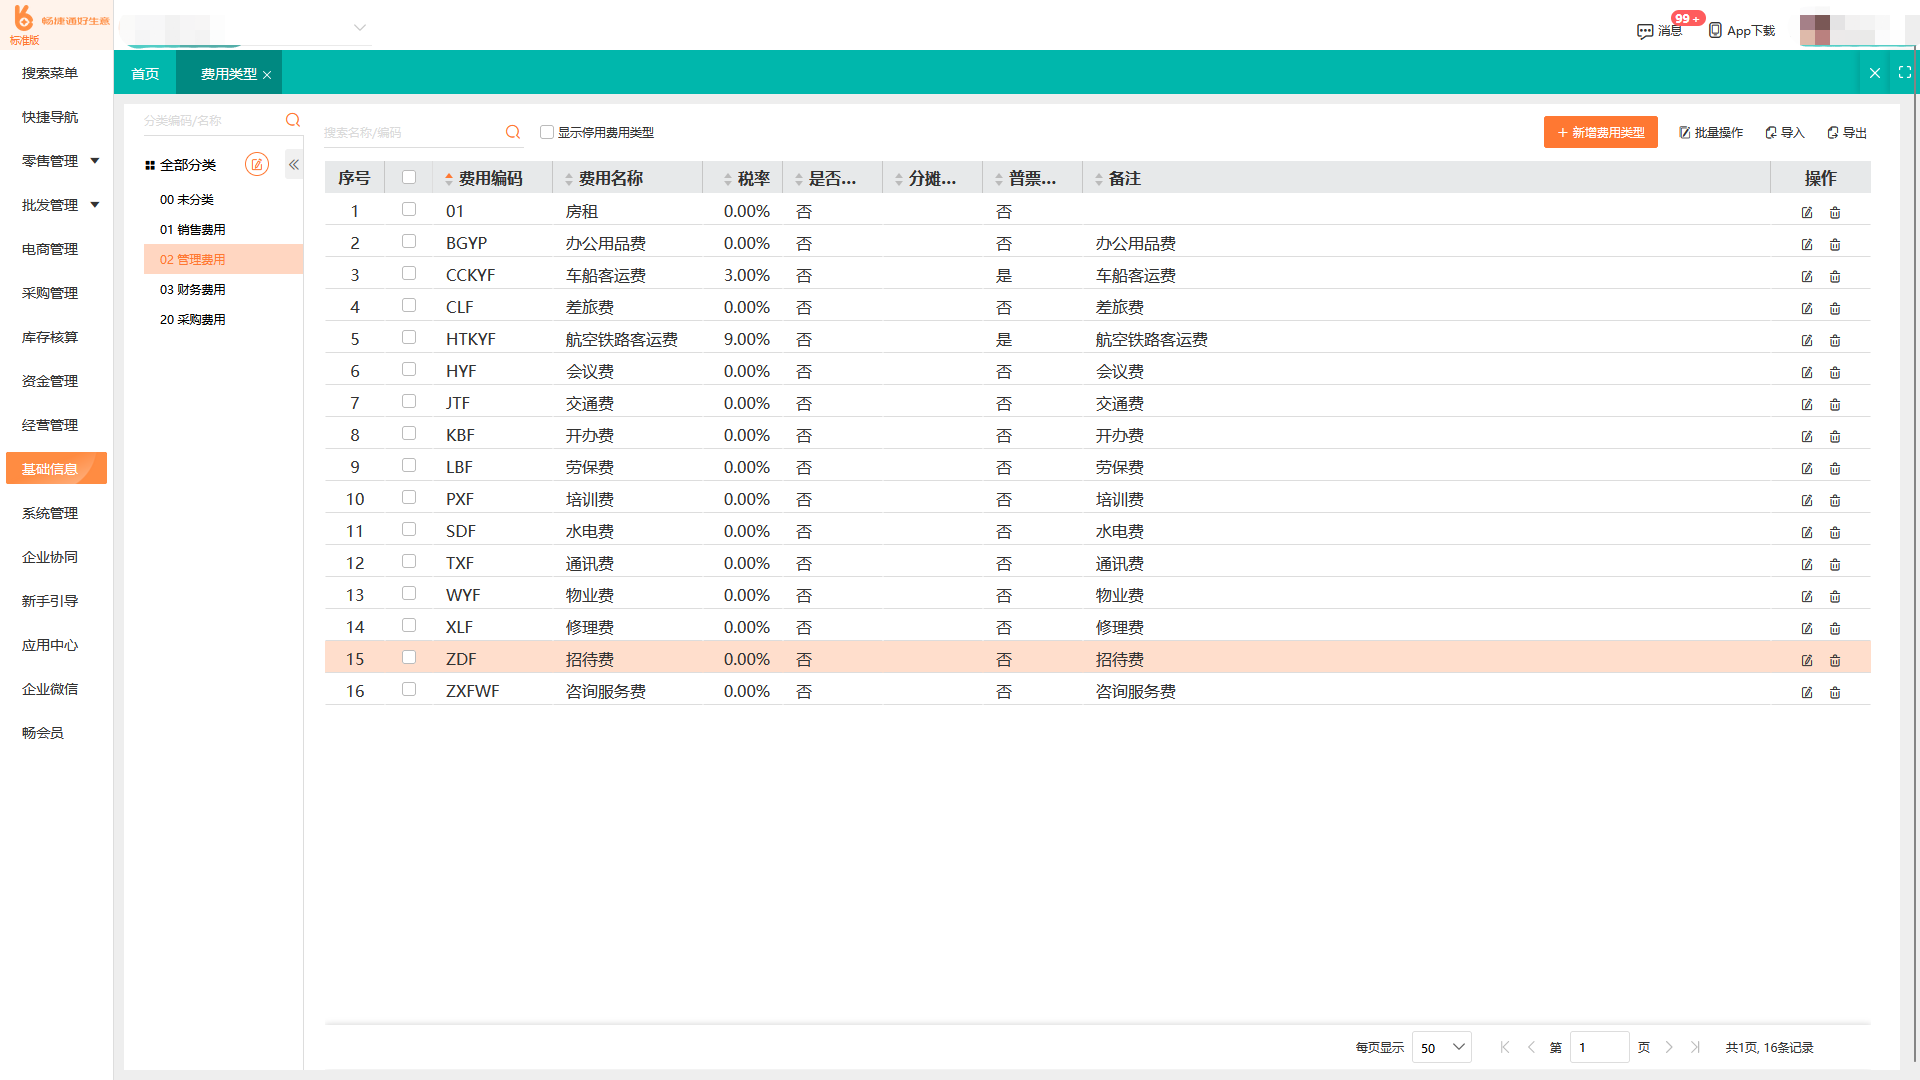Select checkbox for row 15 ZDF

(407, 658)
